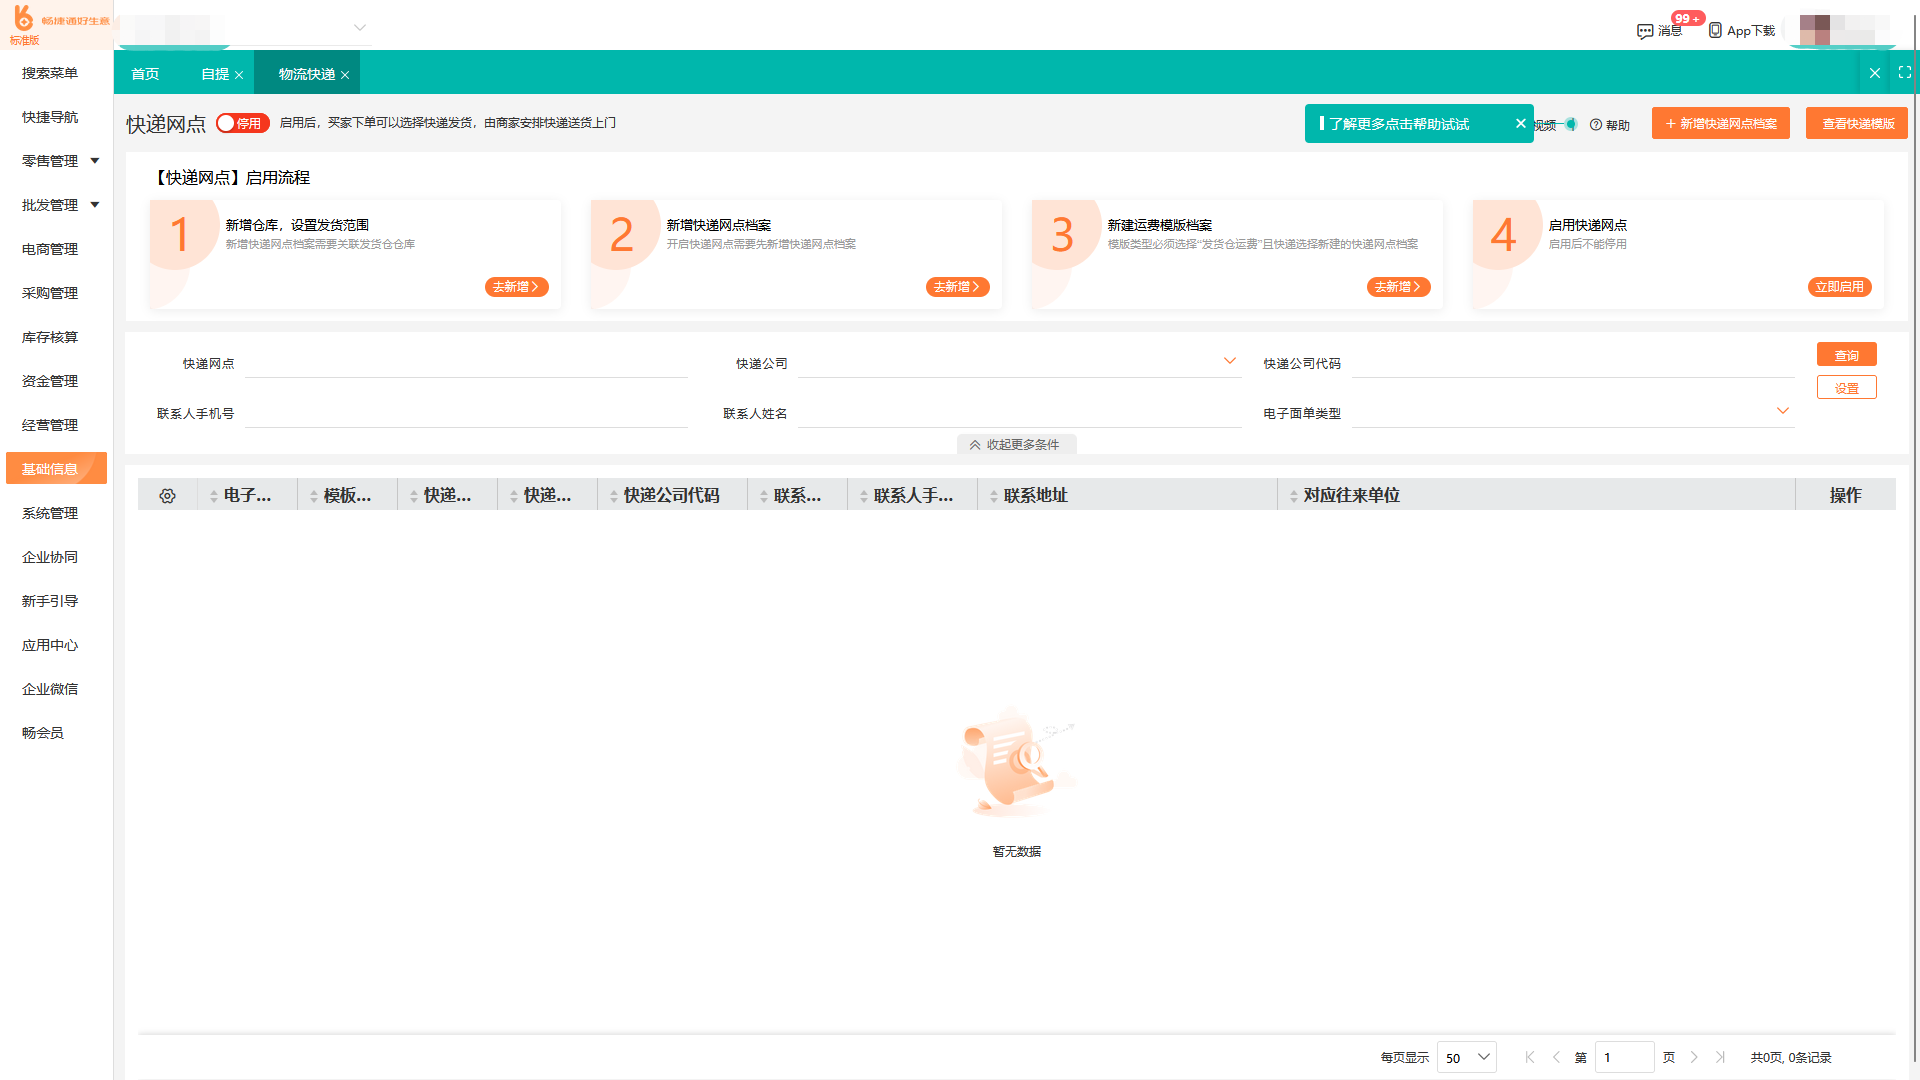The height and width of the screenshot is (1080, 1920).
Task: Click the 去新增 button under step 1
Action: (514, 285)
